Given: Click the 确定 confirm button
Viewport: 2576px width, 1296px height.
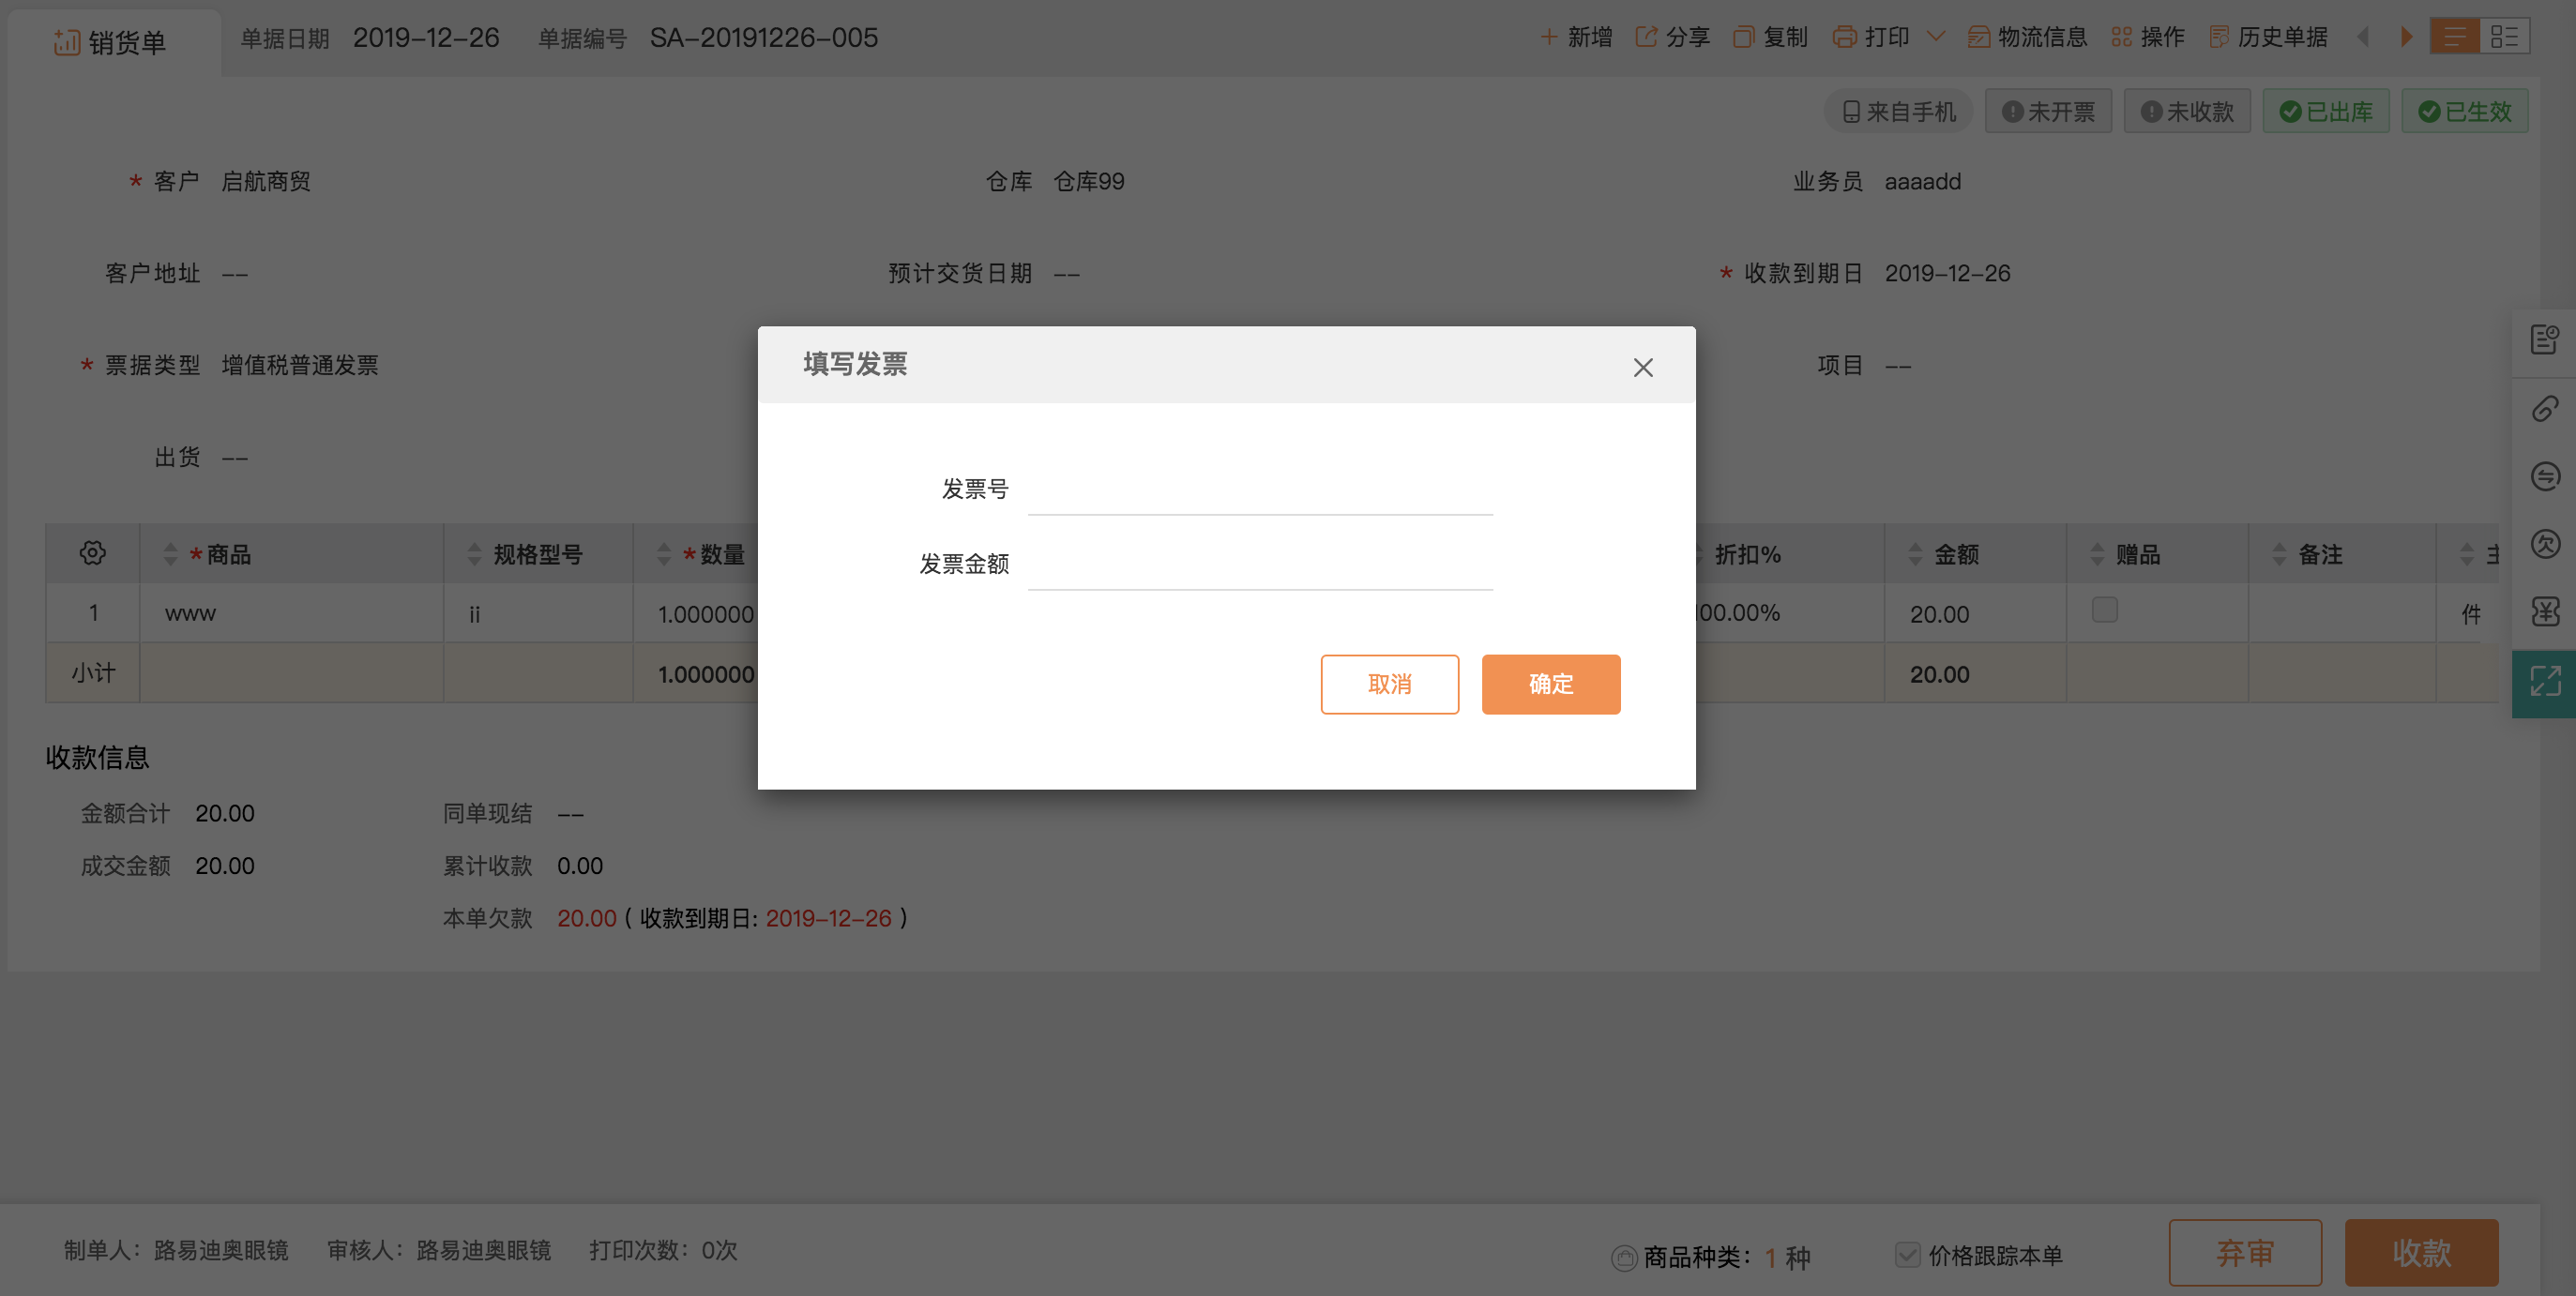Looking at the screenshot, I should 1549,685.
